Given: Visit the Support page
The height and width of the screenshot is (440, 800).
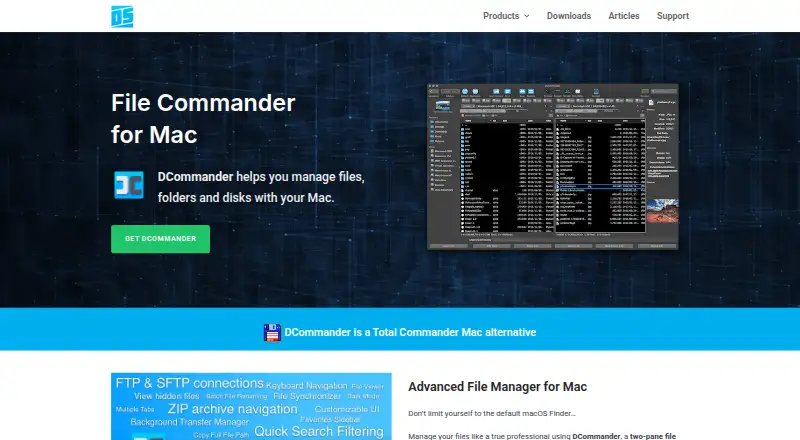Looking at the screenshot, I should tap(672, 16).
